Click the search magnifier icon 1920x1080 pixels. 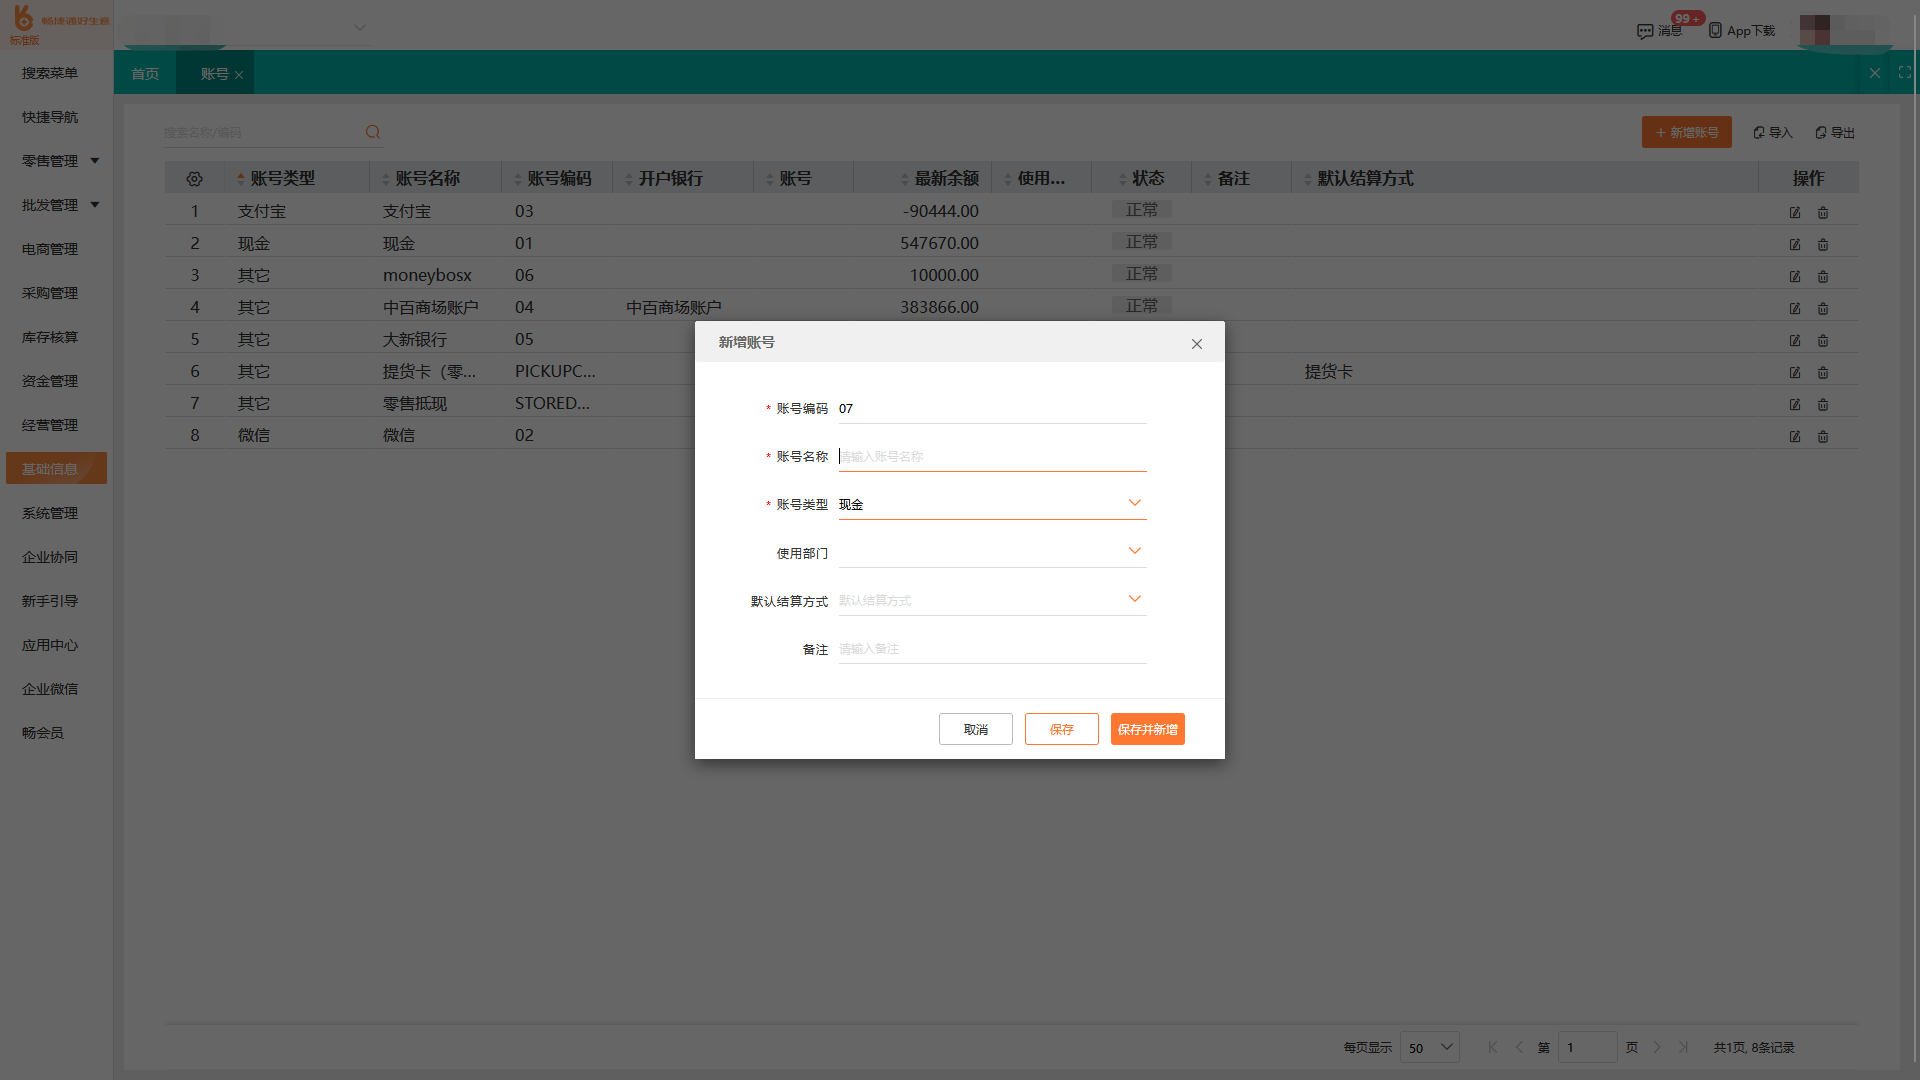coord(373,132)
